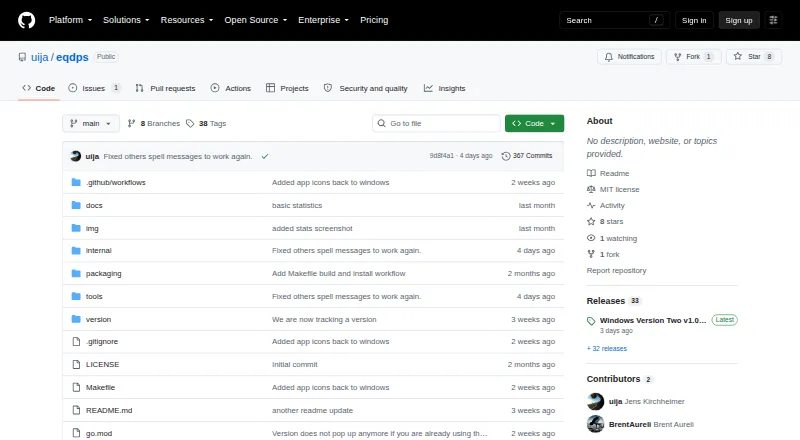
Task: Fork the repository with Fork button
Action: 694,57
